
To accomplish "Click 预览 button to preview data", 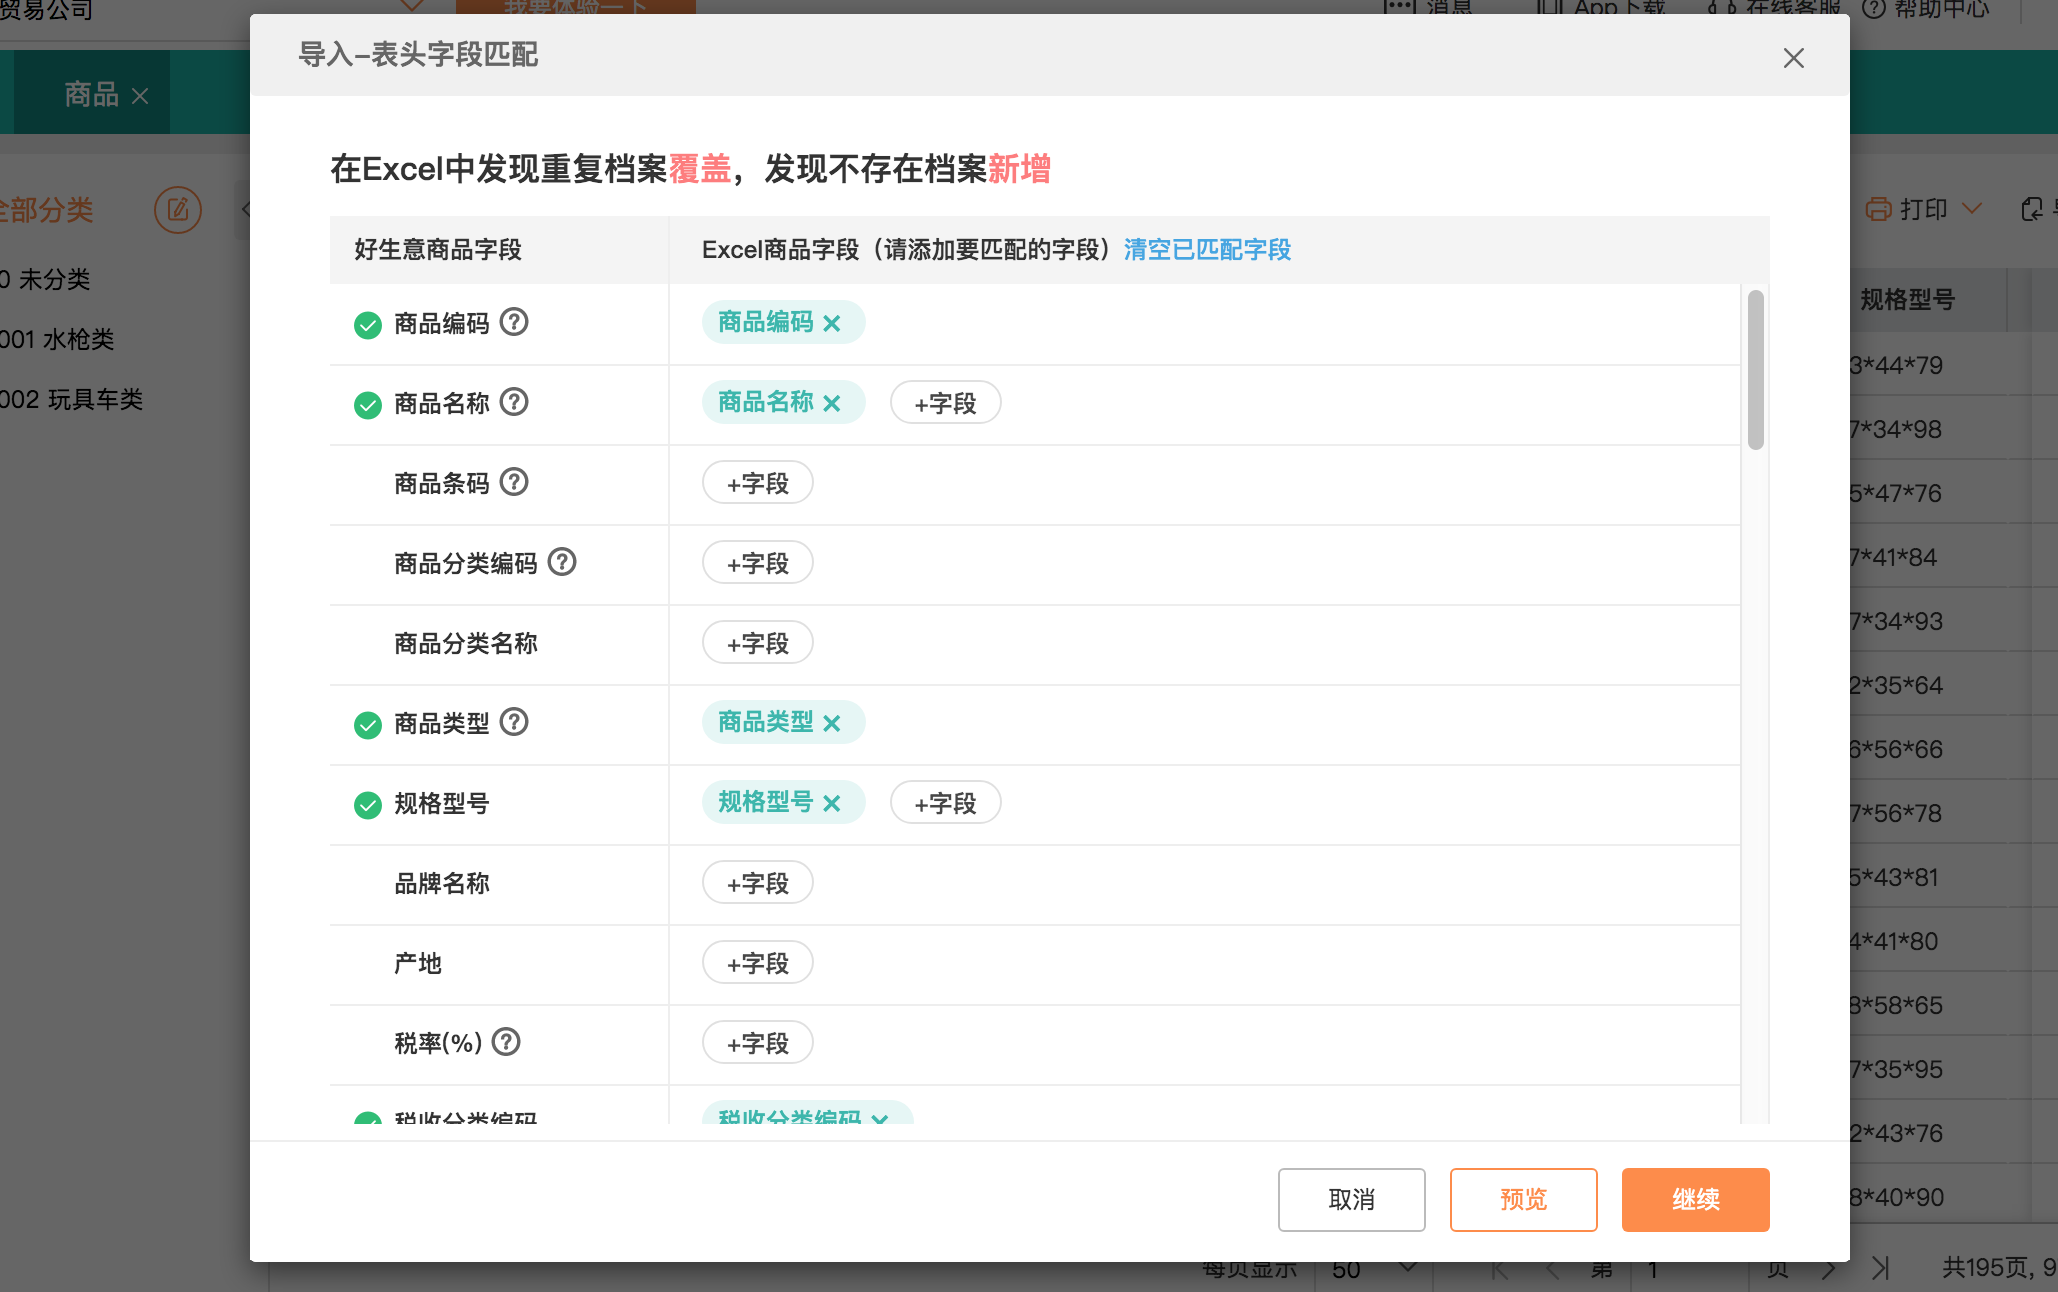I will 1524,1198.
